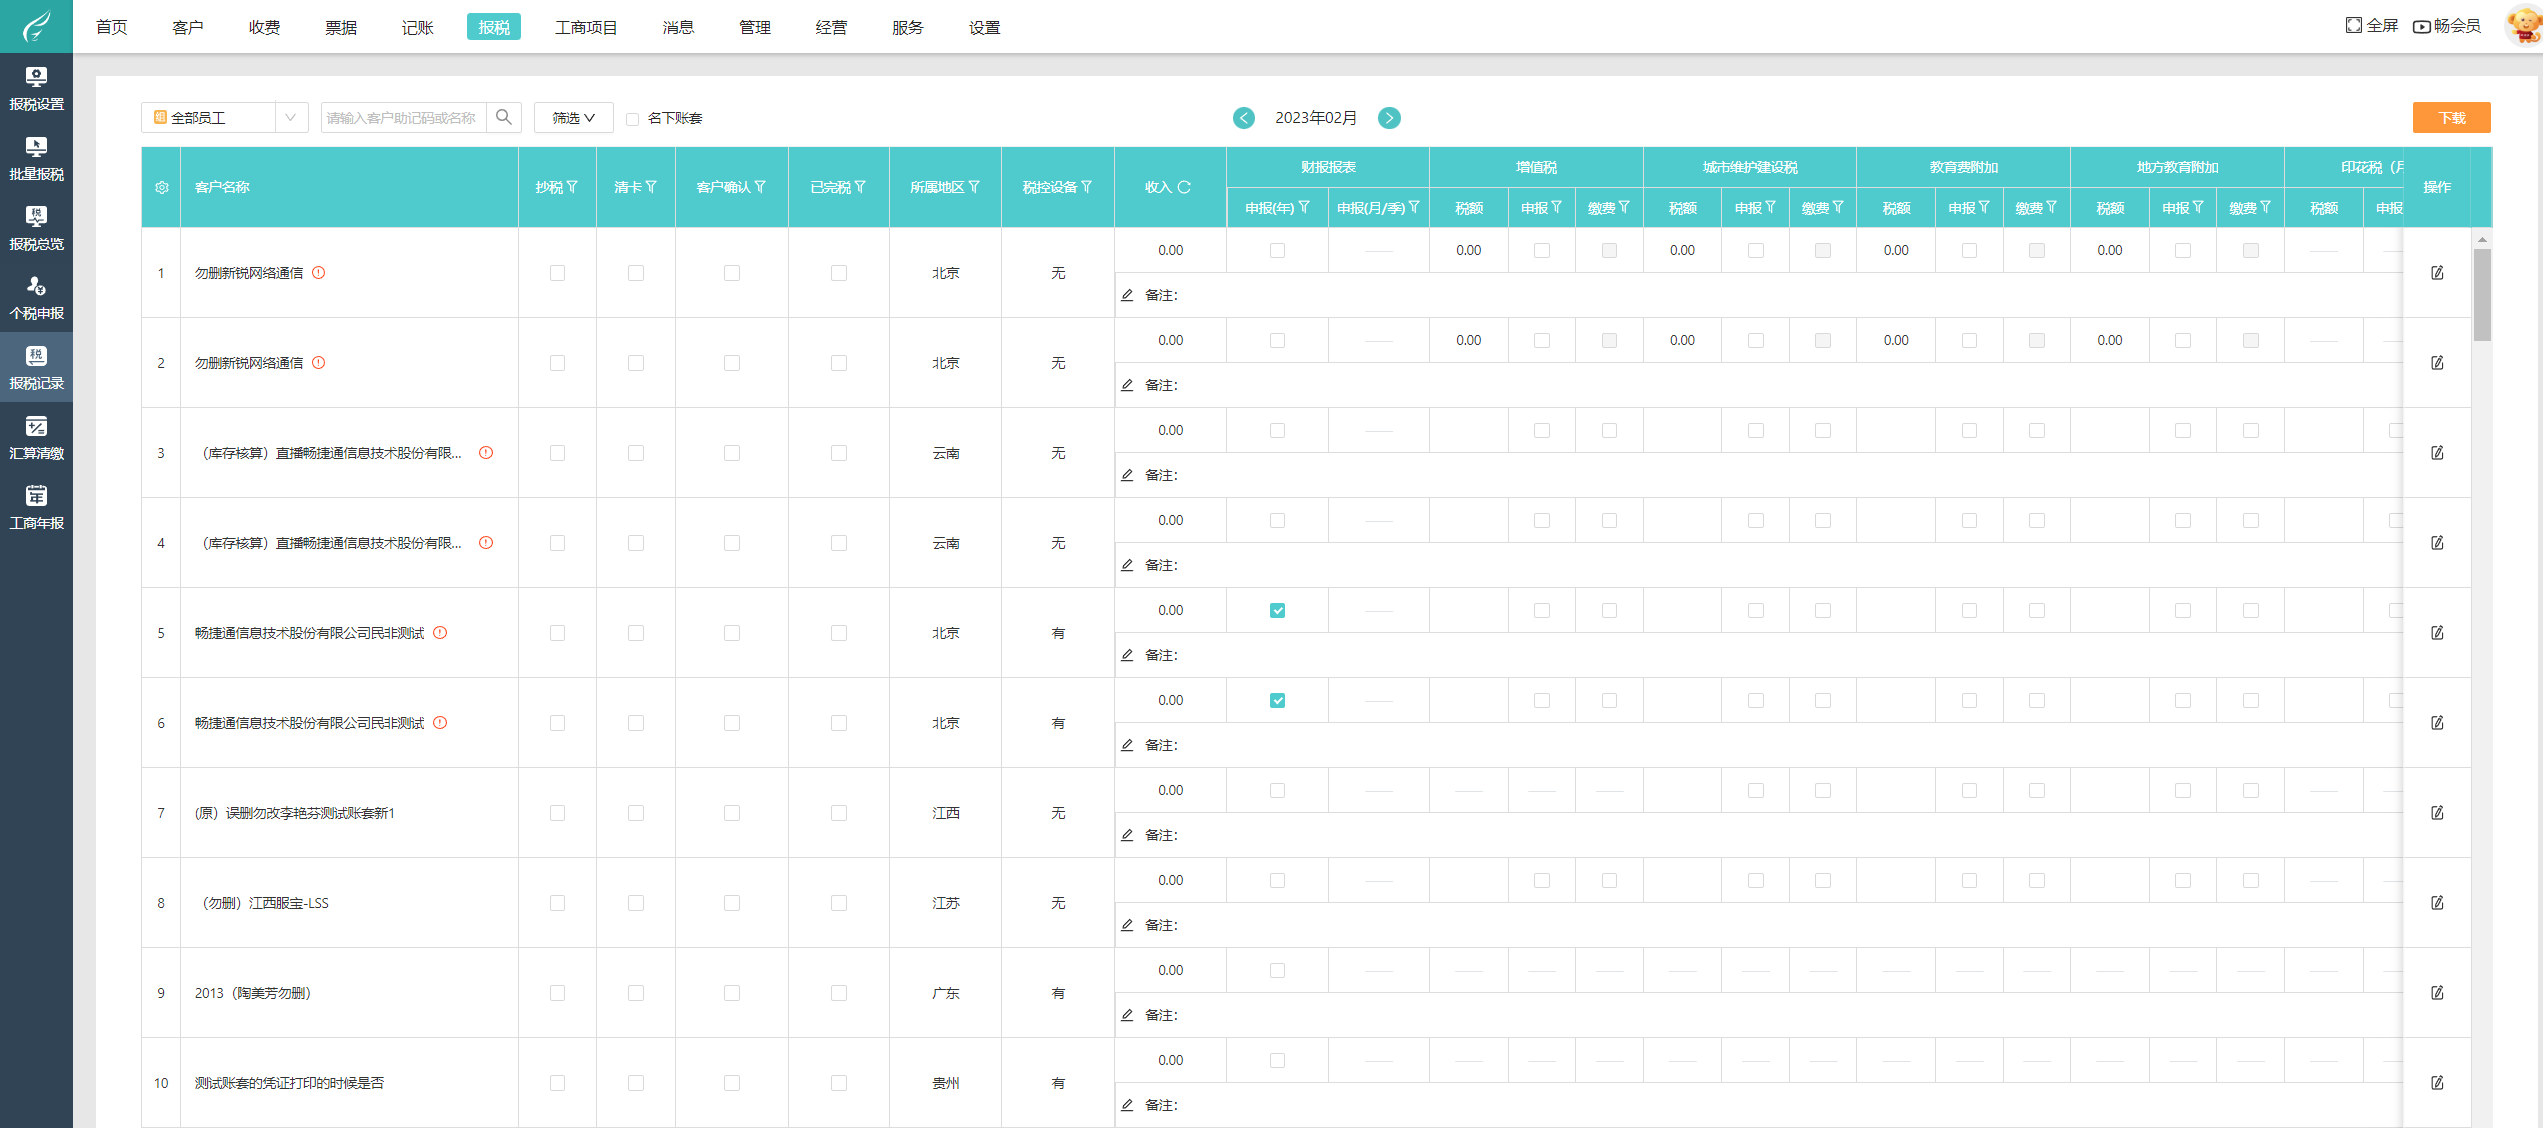Open the 筛选 dropdown menu
Image resolution: width=2543 pixels, height=1128 pixels.
coord(576,115)
